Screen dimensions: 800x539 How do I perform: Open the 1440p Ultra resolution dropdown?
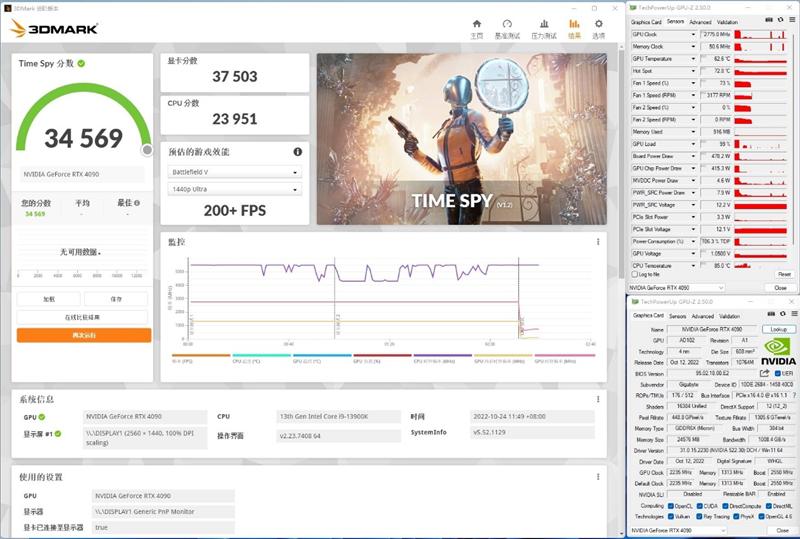[234, 189]
